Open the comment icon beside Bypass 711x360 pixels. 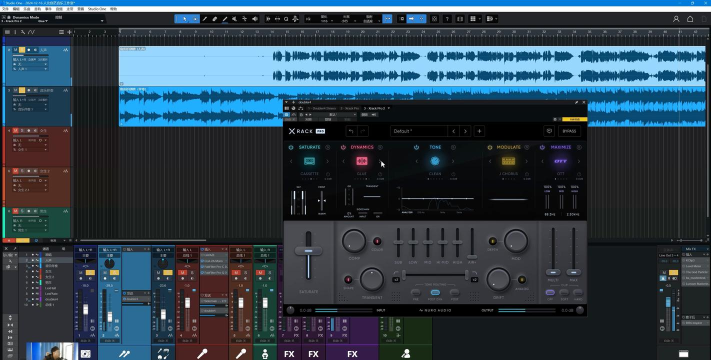[x=549, y=131]
